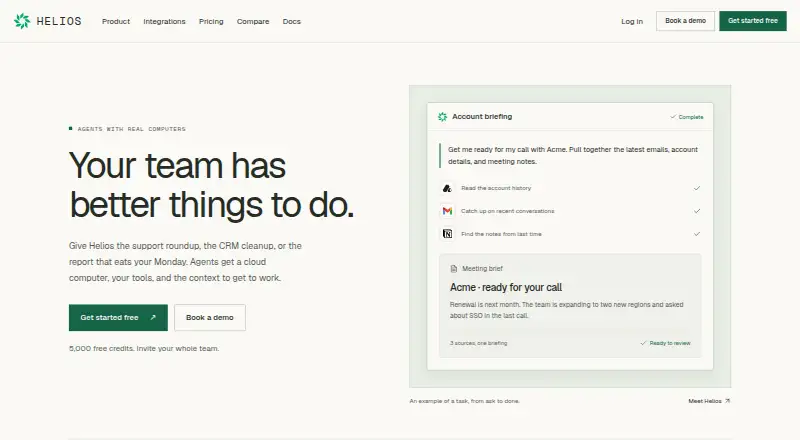
Task: Click 'AGENTS WITH REAL COMPUTERS' eyebrow text
Action: click(x=132, y=129)
